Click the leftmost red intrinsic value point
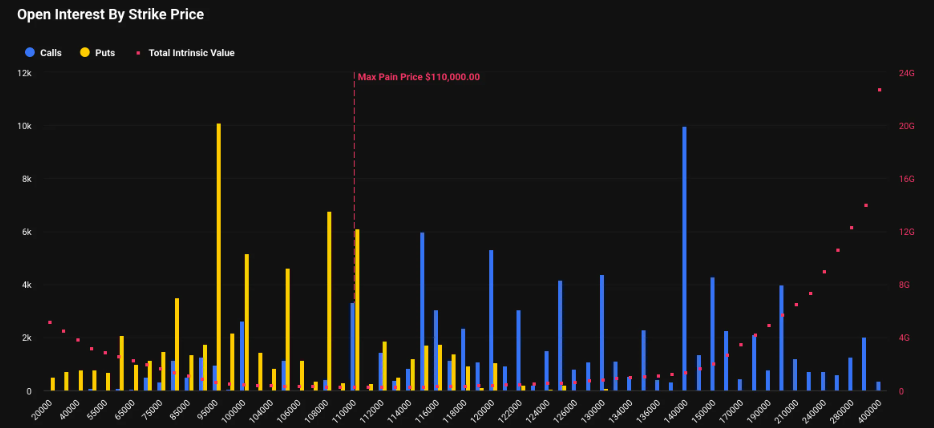The image size is (934, 428). [x=50, y=323]
